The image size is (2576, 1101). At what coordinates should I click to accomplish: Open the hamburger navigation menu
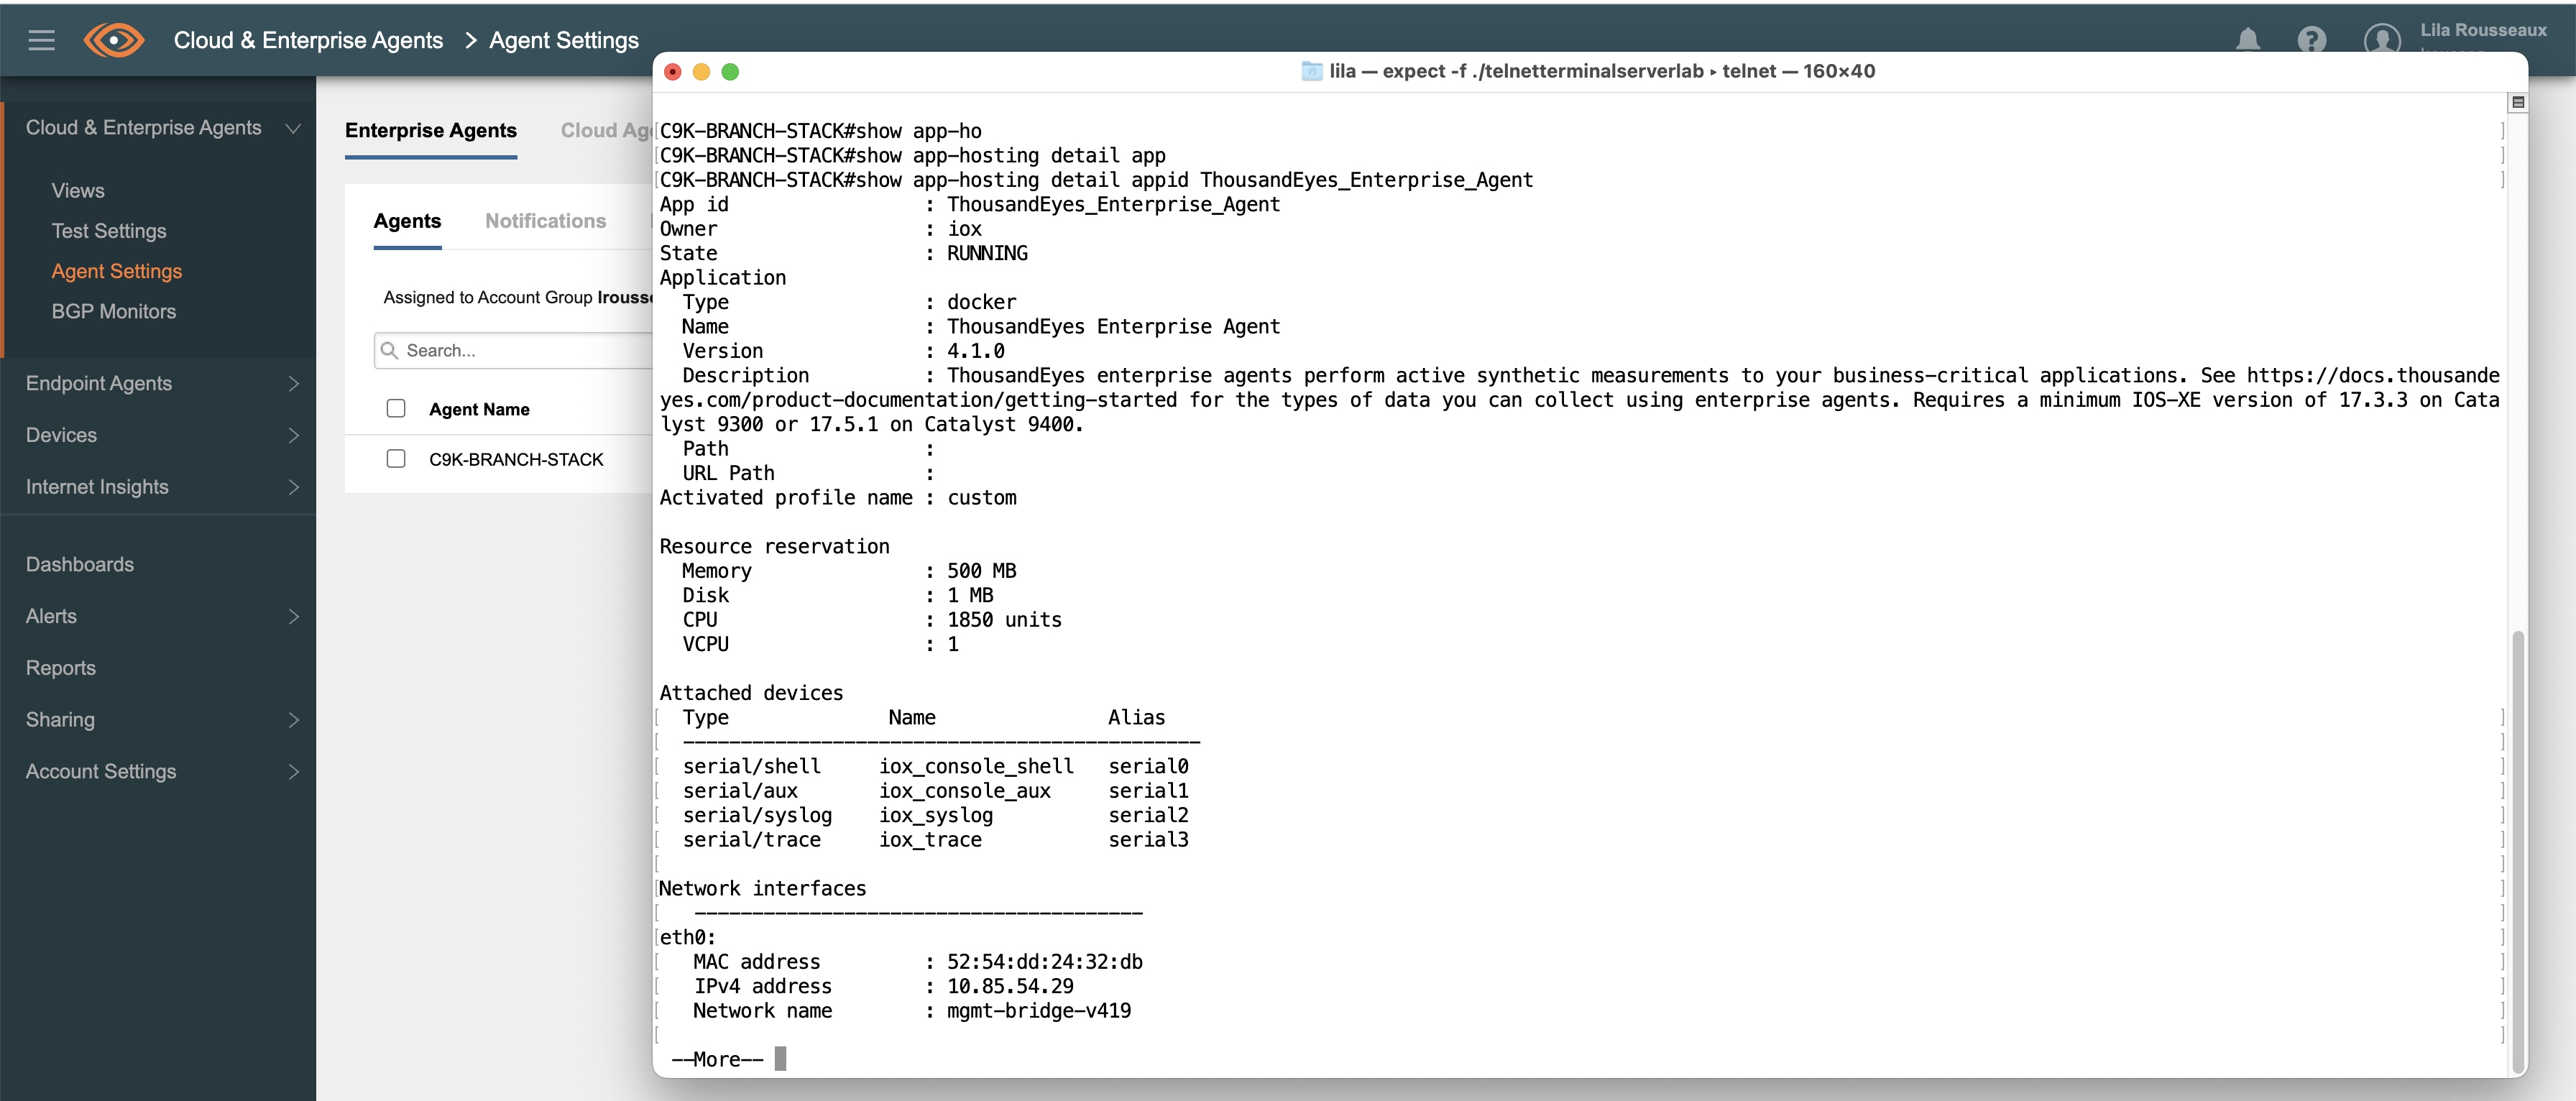41,40
